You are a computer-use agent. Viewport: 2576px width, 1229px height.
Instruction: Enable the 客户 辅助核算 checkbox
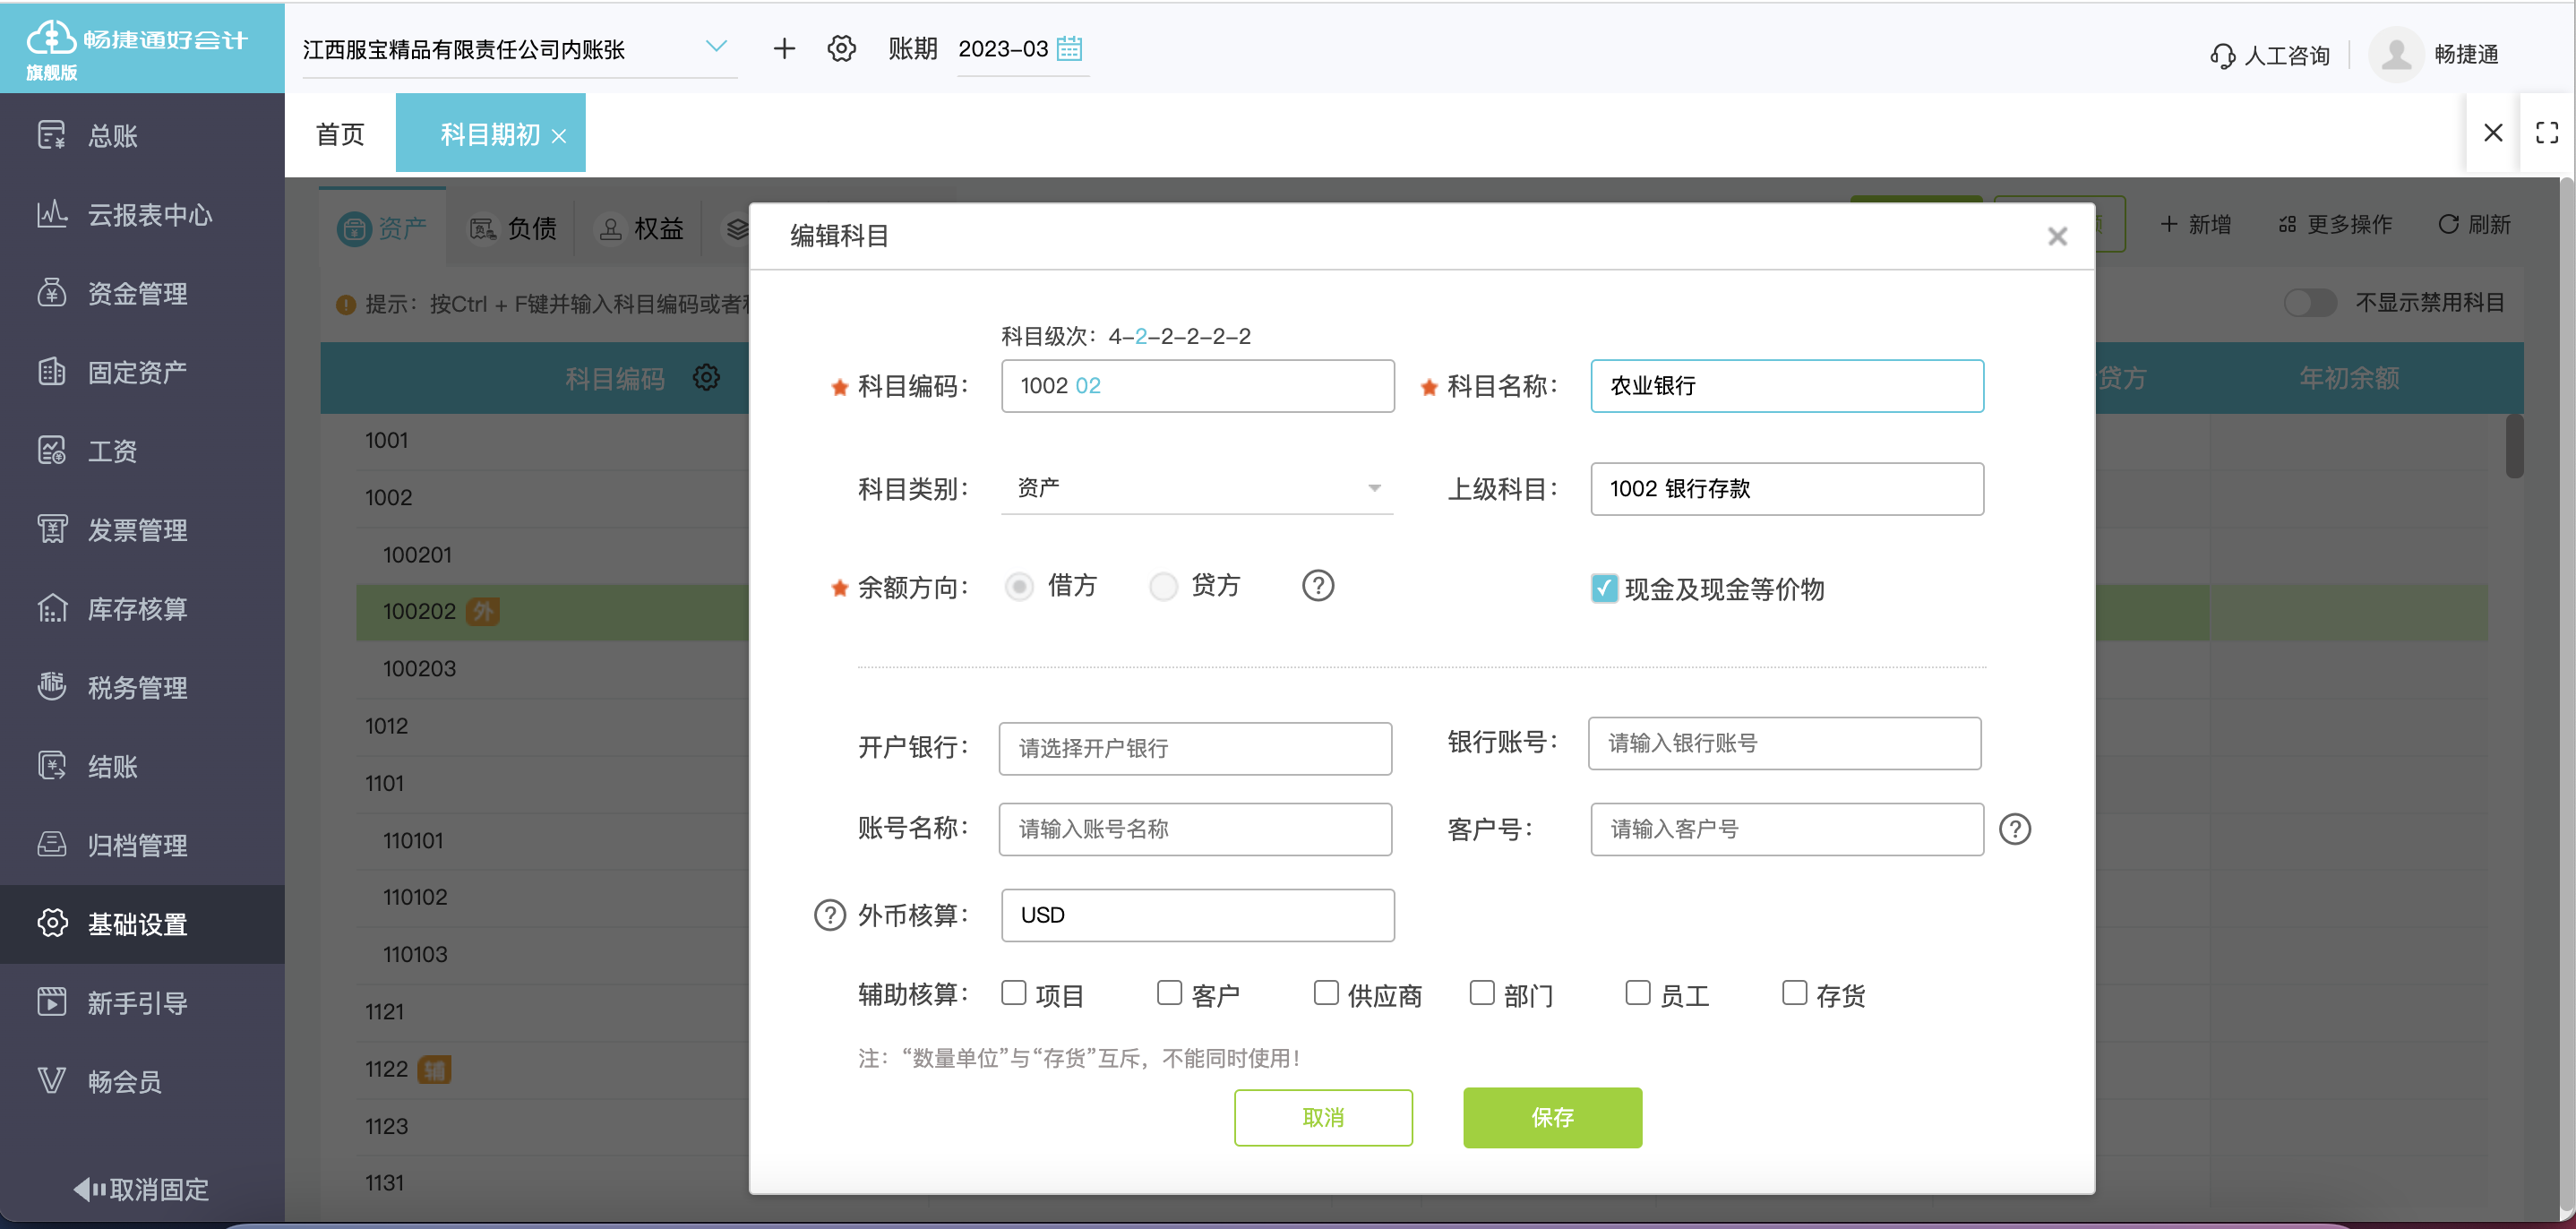point(1170,993)
